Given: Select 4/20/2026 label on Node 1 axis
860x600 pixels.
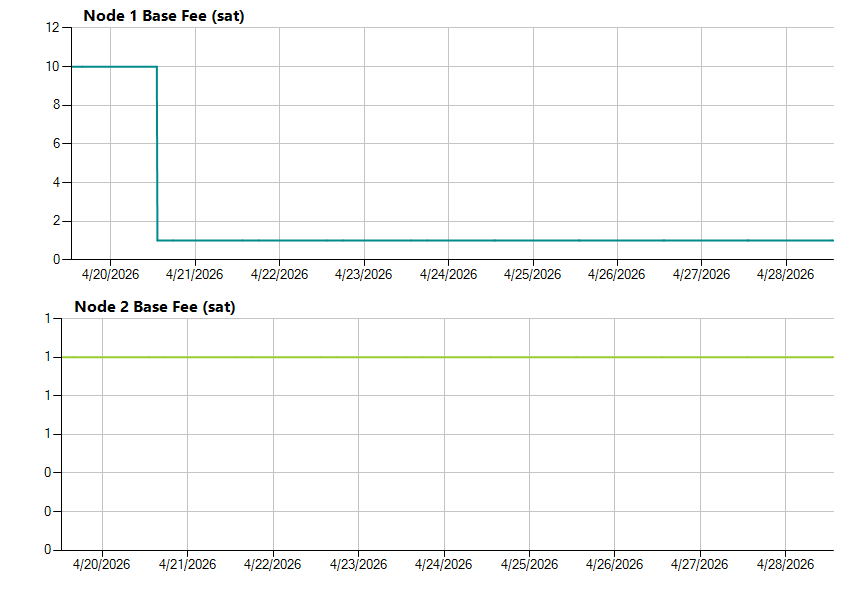Looking at the screenshot, I should point(110,273).
